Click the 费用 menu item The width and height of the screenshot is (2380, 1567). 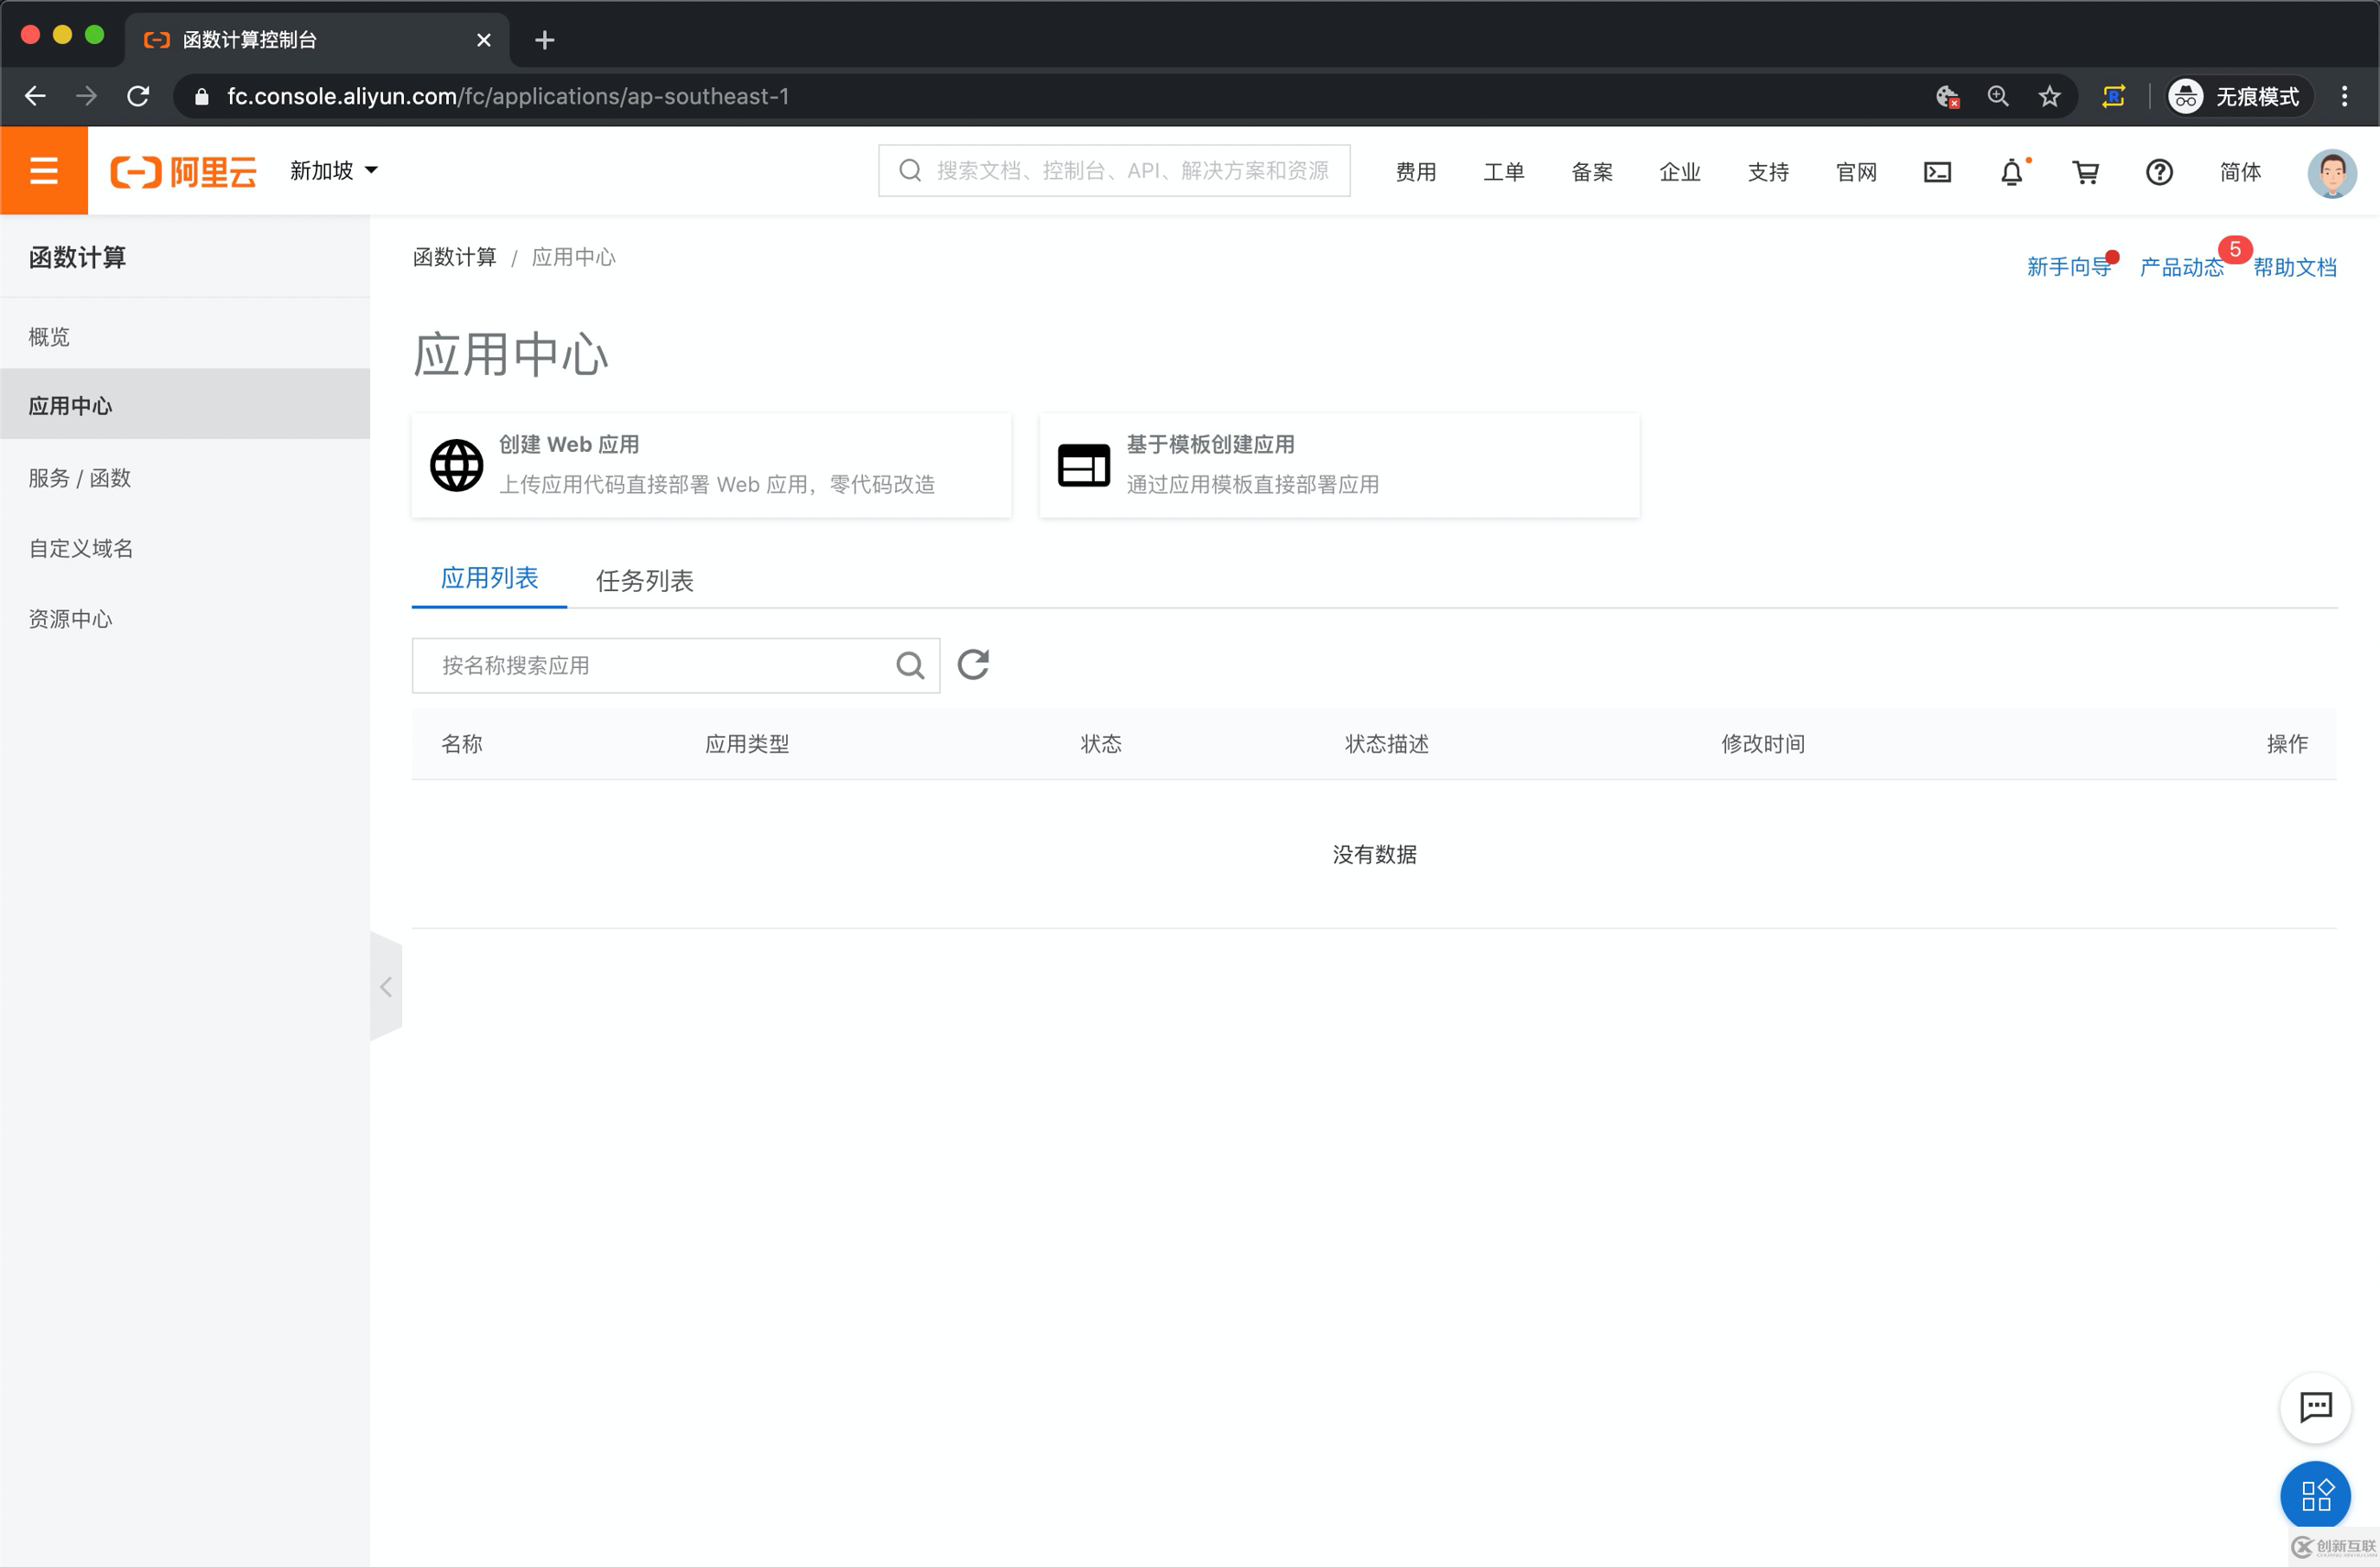click(x=1415, y=170)
